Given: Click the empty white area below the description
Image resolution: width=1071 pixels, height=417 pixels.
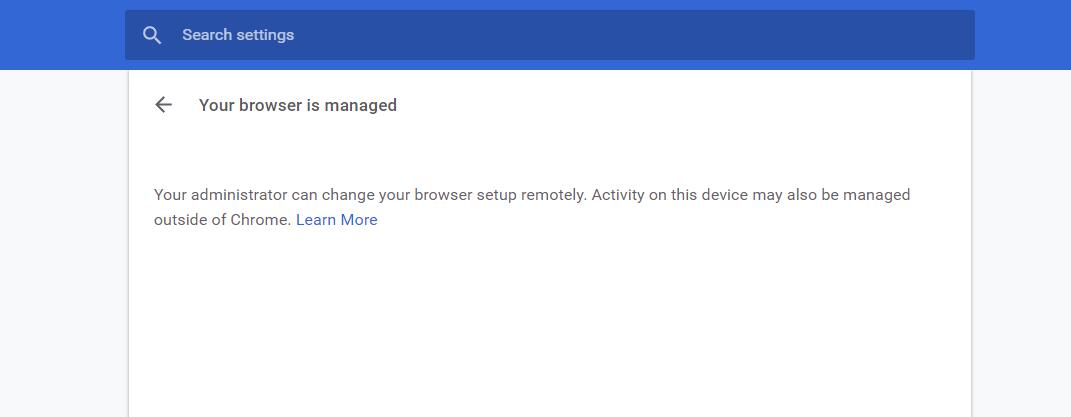Looking at the screenshot, I should (x=550, y=330).
